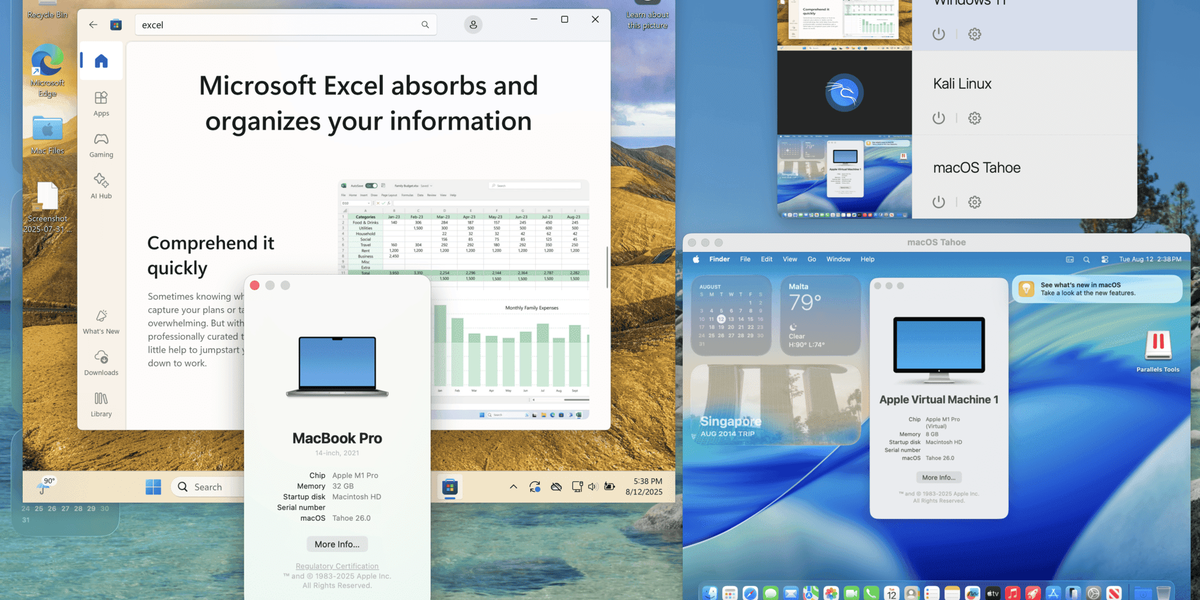Viewport: 1200px width, 600px height.
Task: Open Window menu in macOS Tahoe VM
Action: click(x=838, y=259)
